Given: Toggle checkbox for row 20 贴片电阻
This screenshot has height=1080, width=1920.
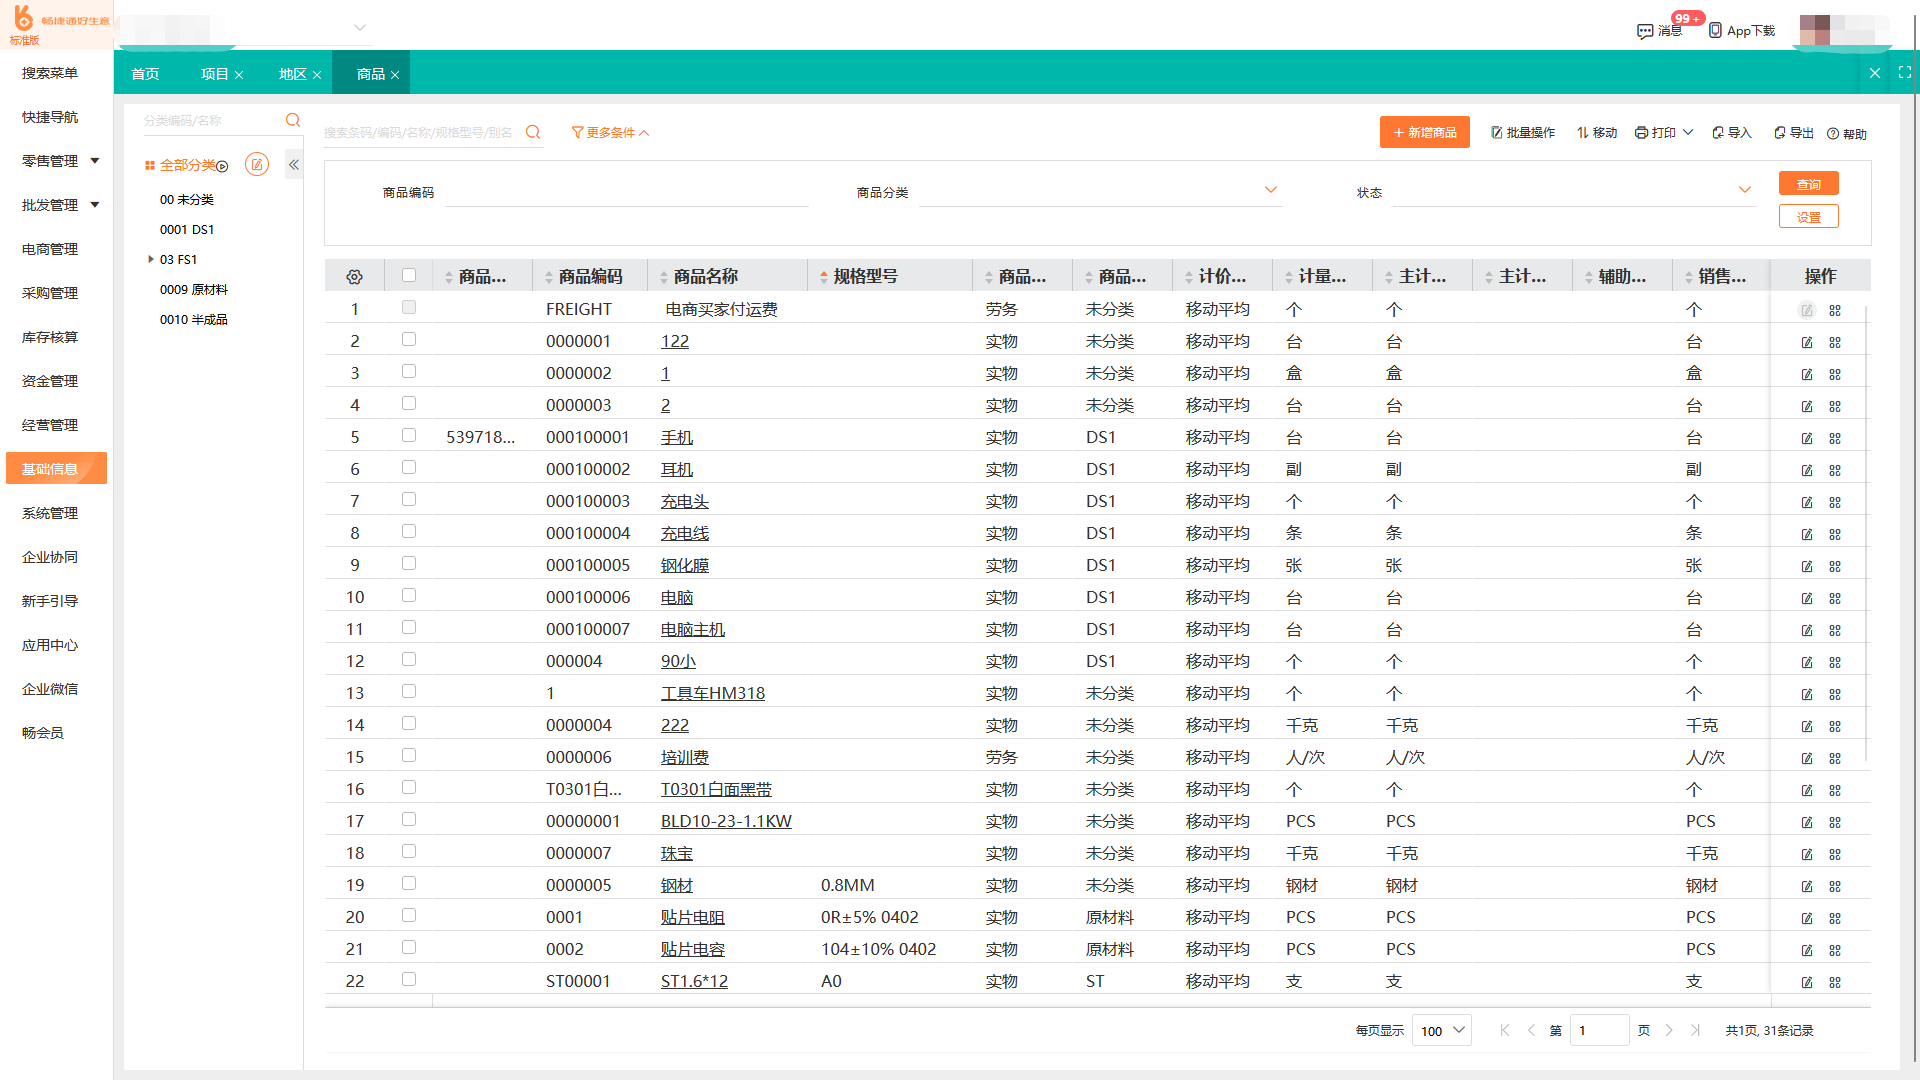Looking at the screenshot, I should click(410, 916).
